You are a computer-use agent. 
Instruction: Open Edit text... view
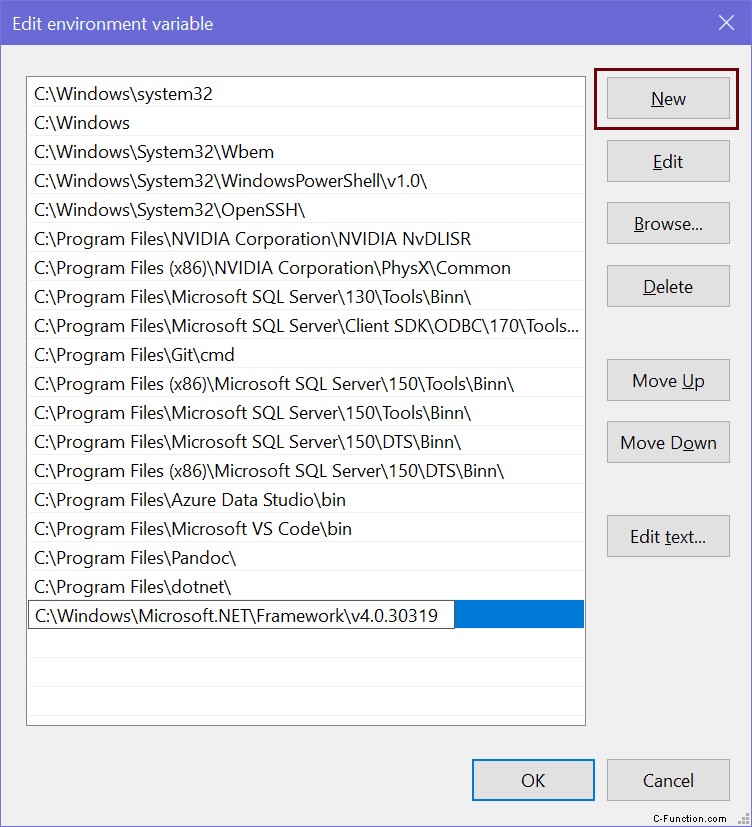tap(668, 537)
